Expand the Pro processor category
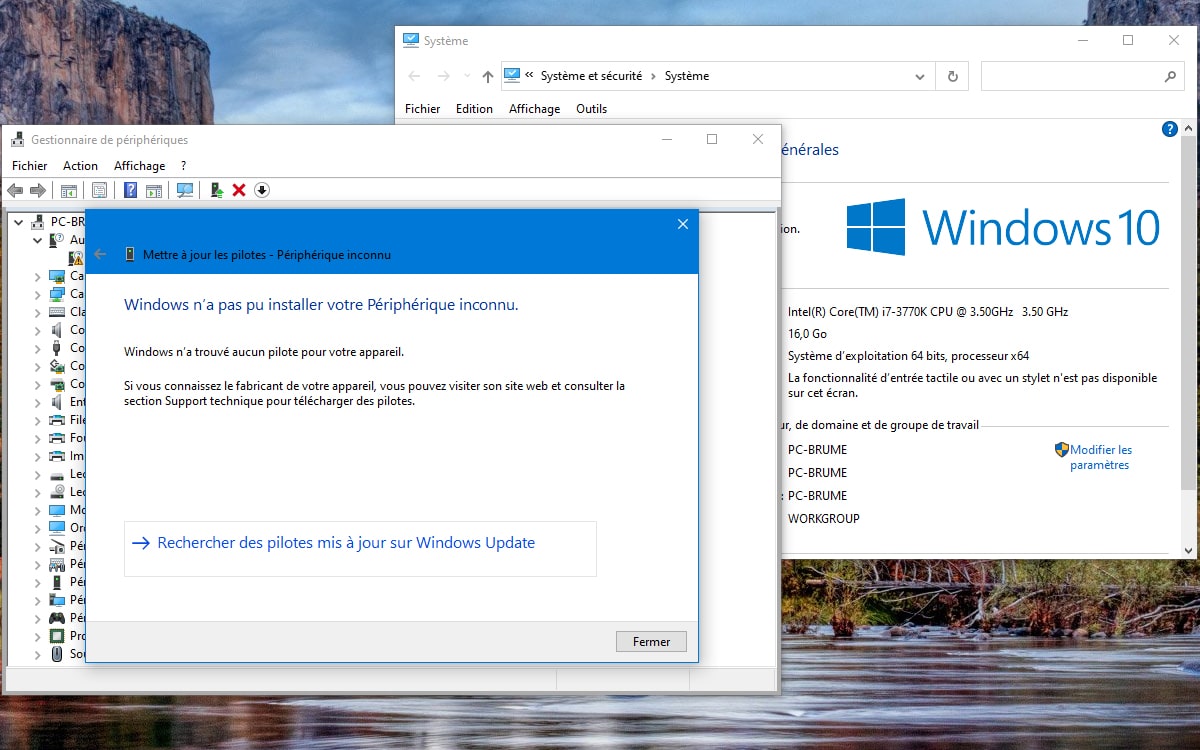1200x750 pixels. coord(38,636)
